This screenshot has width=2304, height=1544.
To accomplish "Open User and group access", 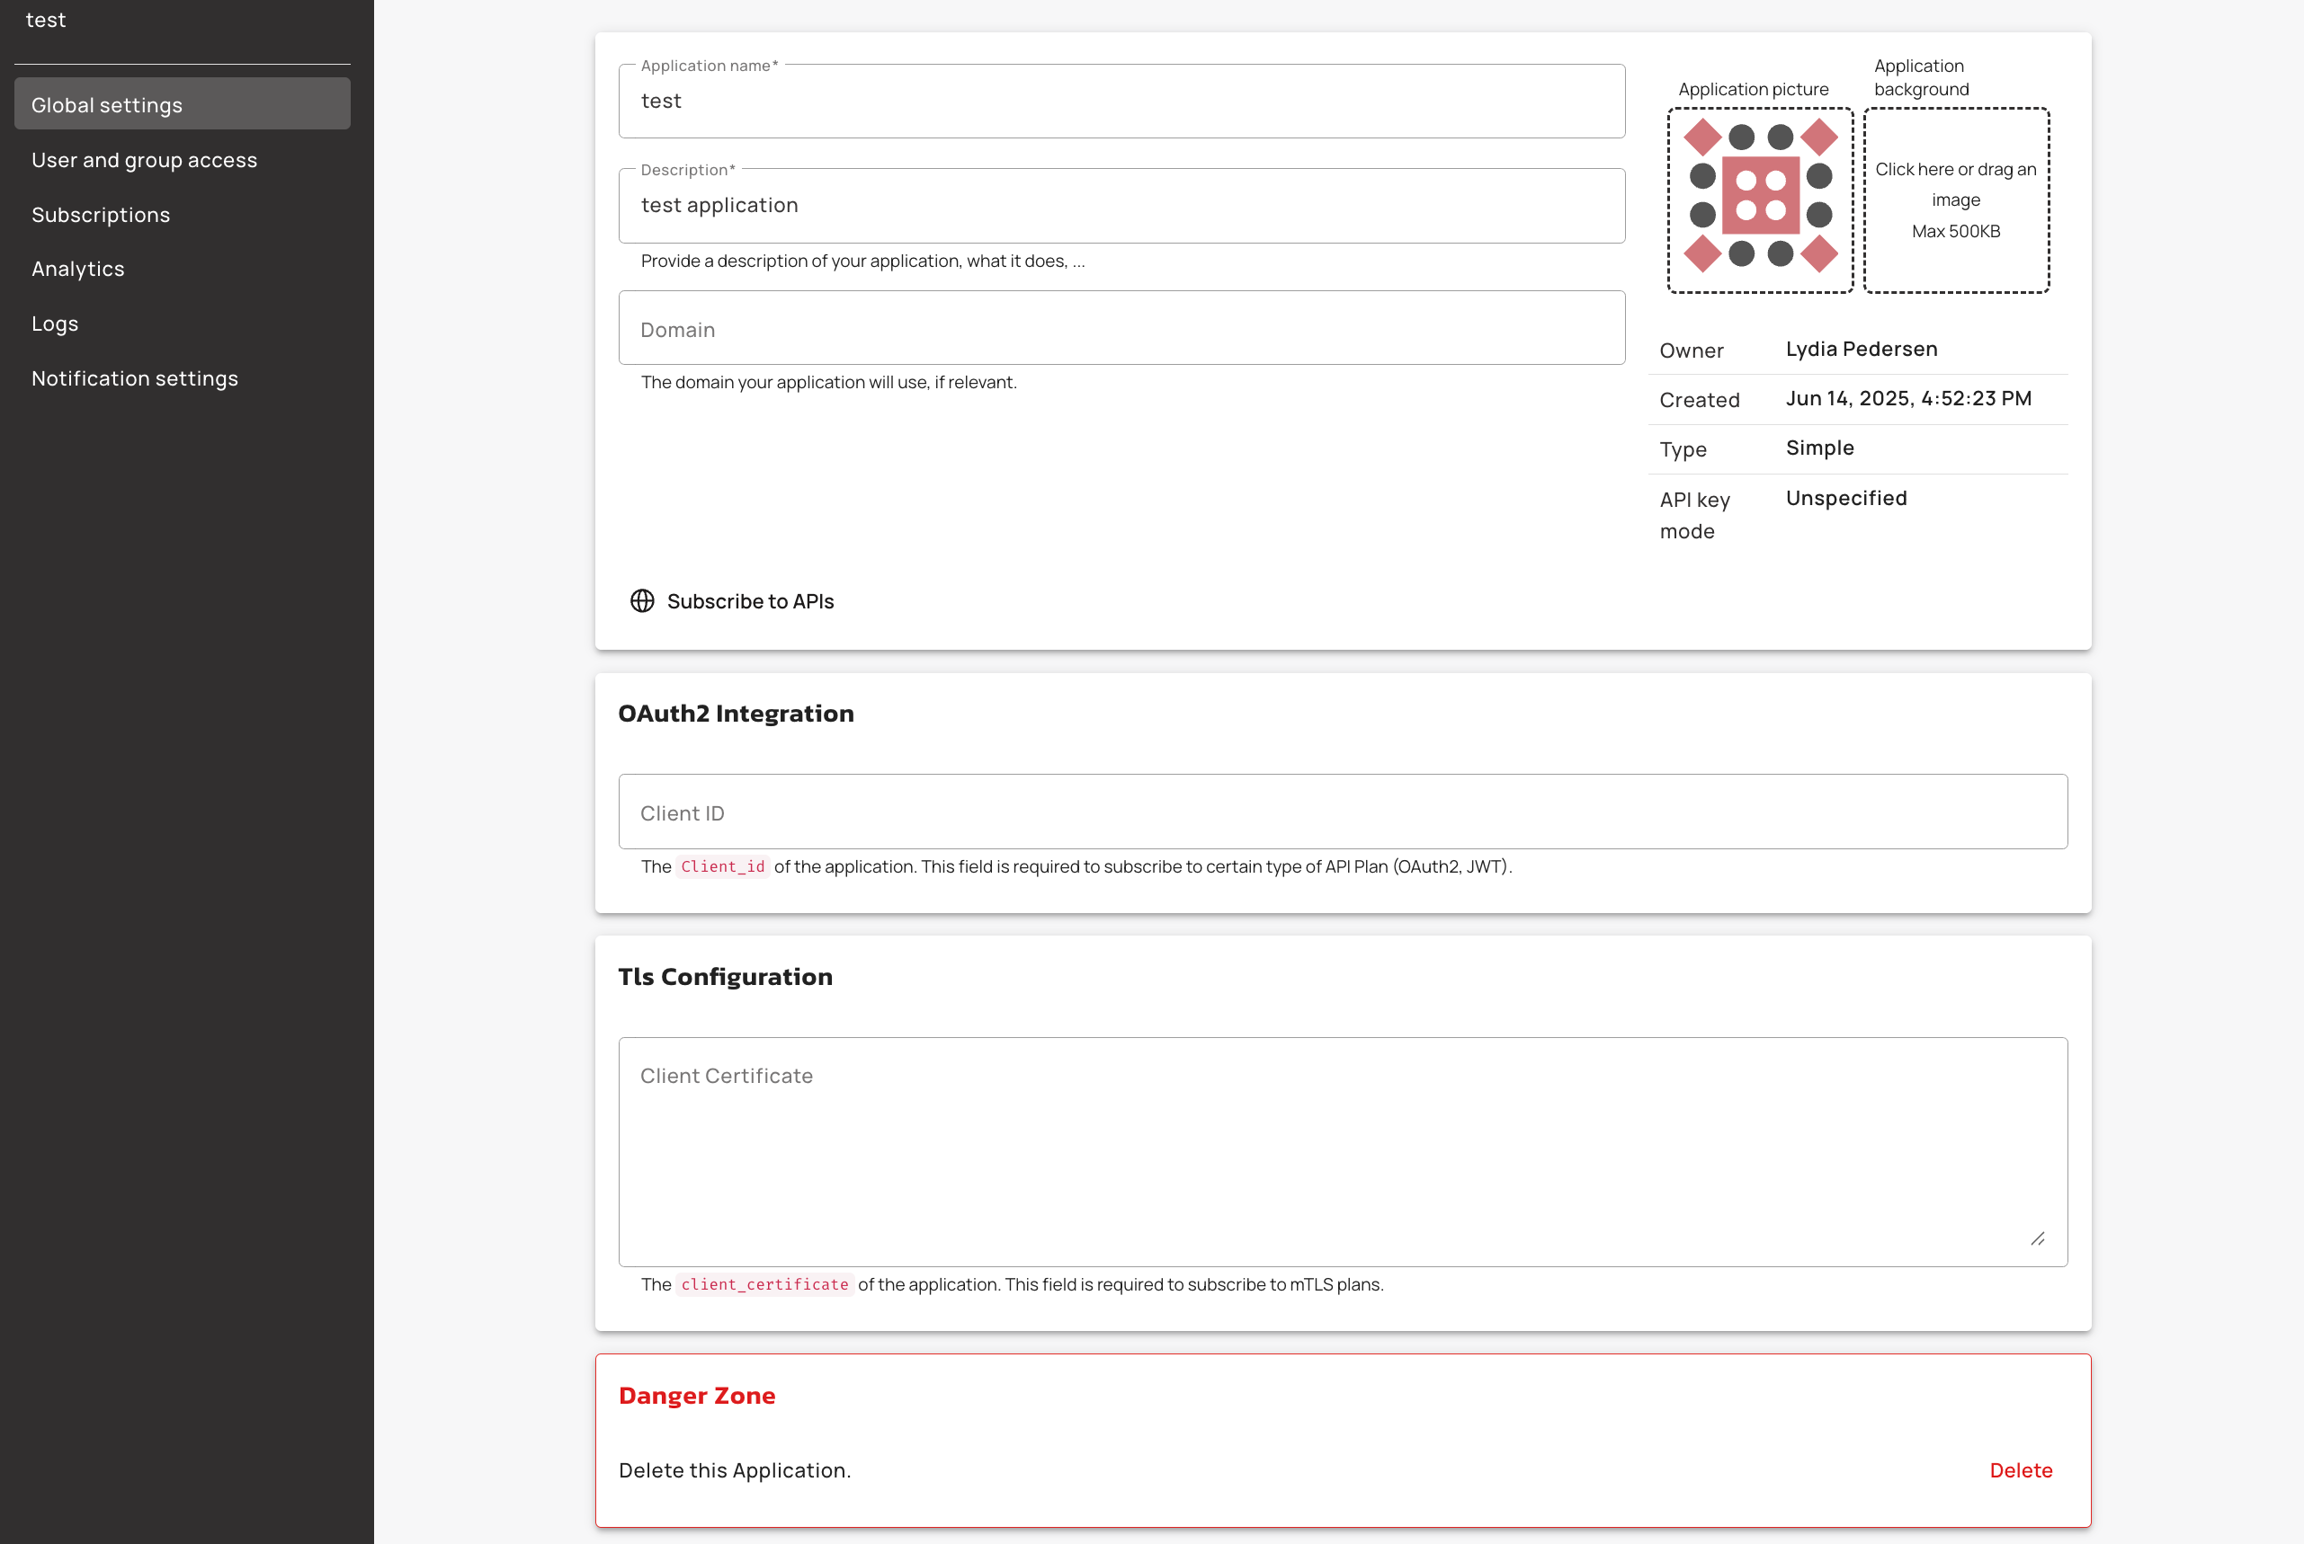I will pos(144,160).
